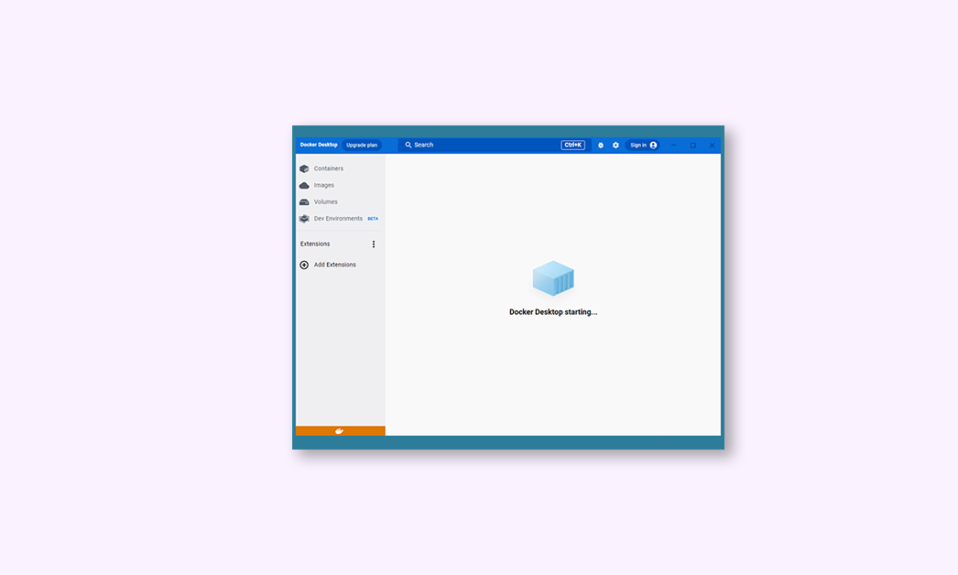Click the blue container cube loading image

tap(553, 278)
